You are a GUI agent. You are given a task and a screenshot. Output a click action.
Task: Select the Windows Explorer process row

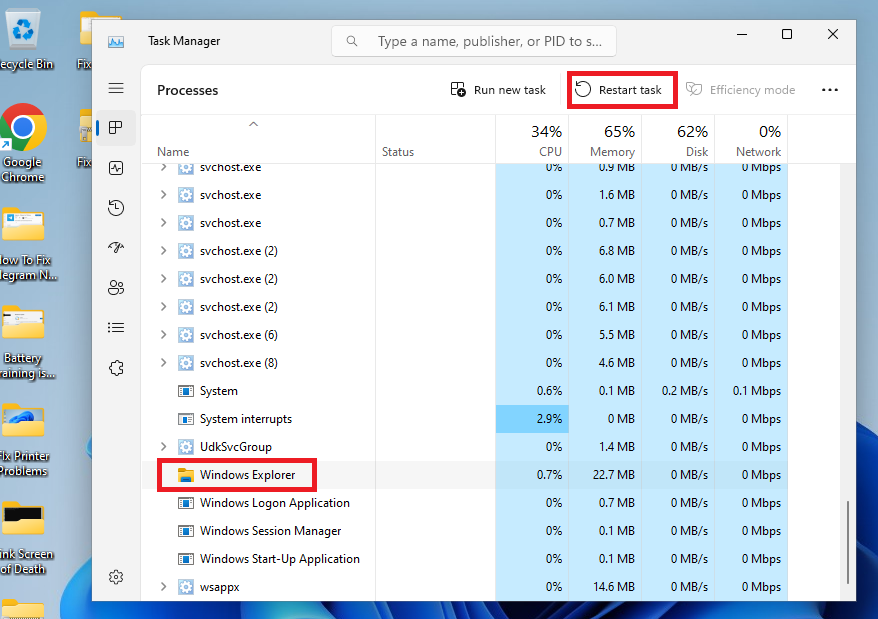465,475
